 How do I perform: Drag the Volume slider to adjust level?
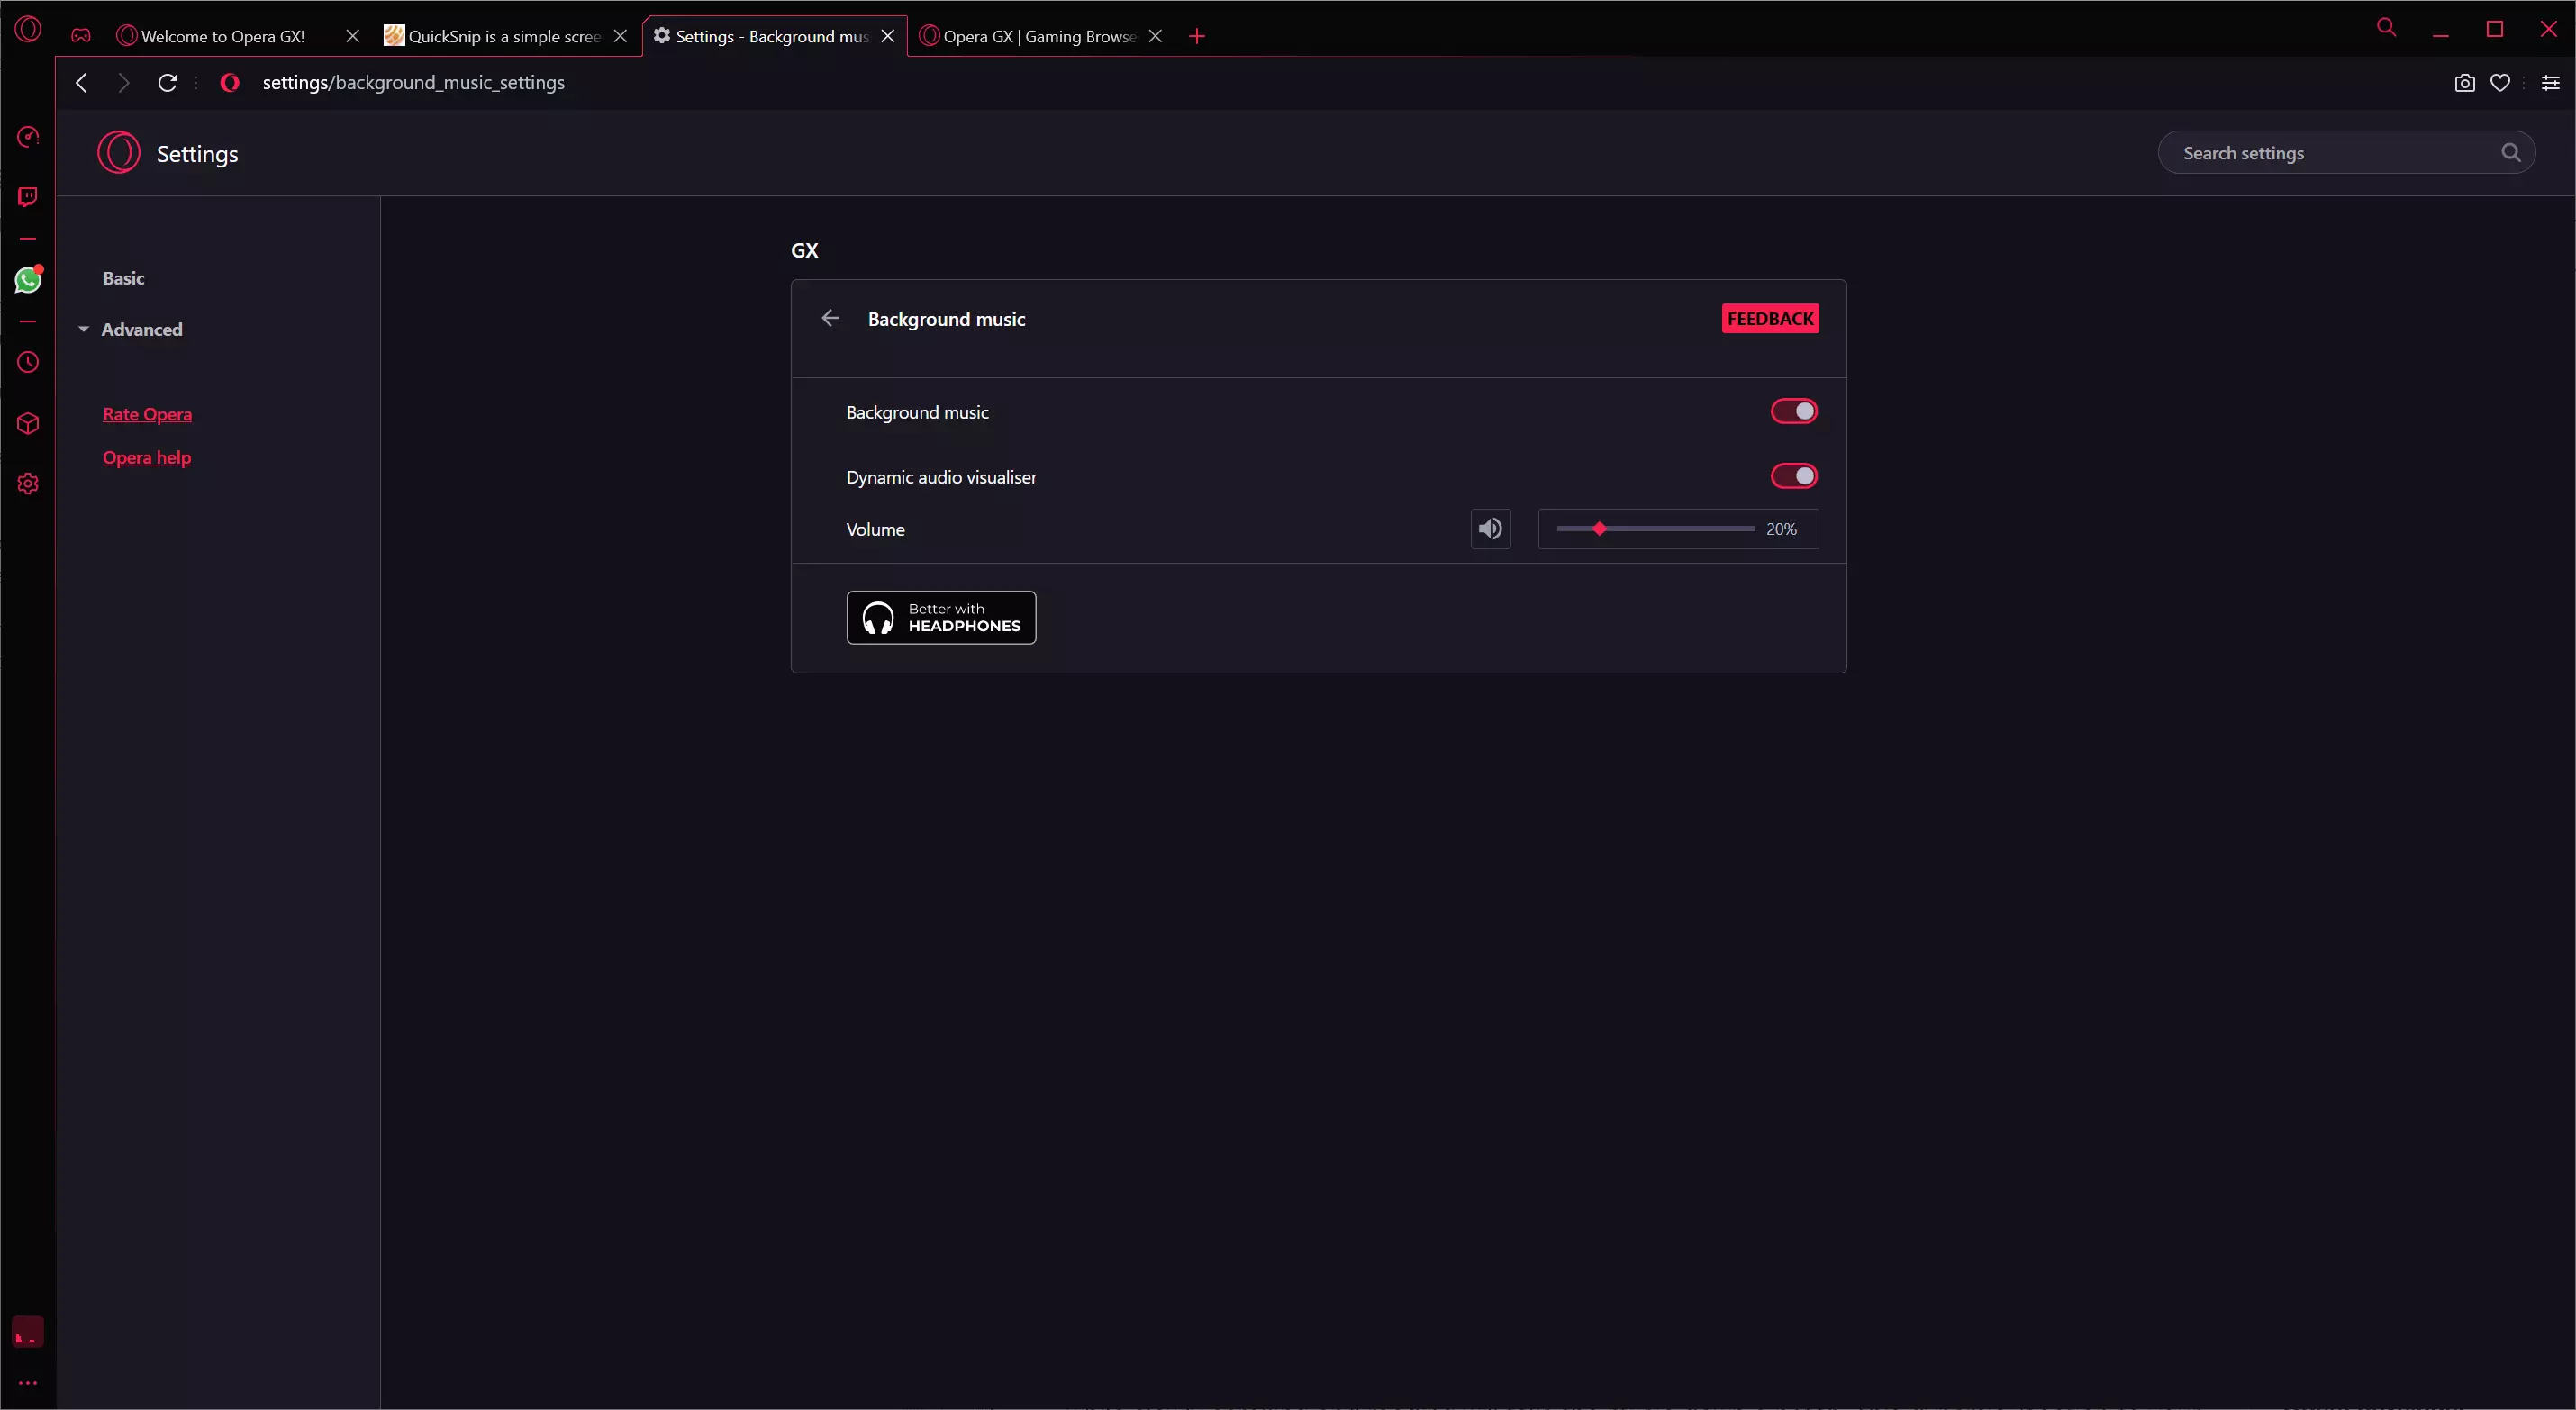click(x=1598, y=528)
